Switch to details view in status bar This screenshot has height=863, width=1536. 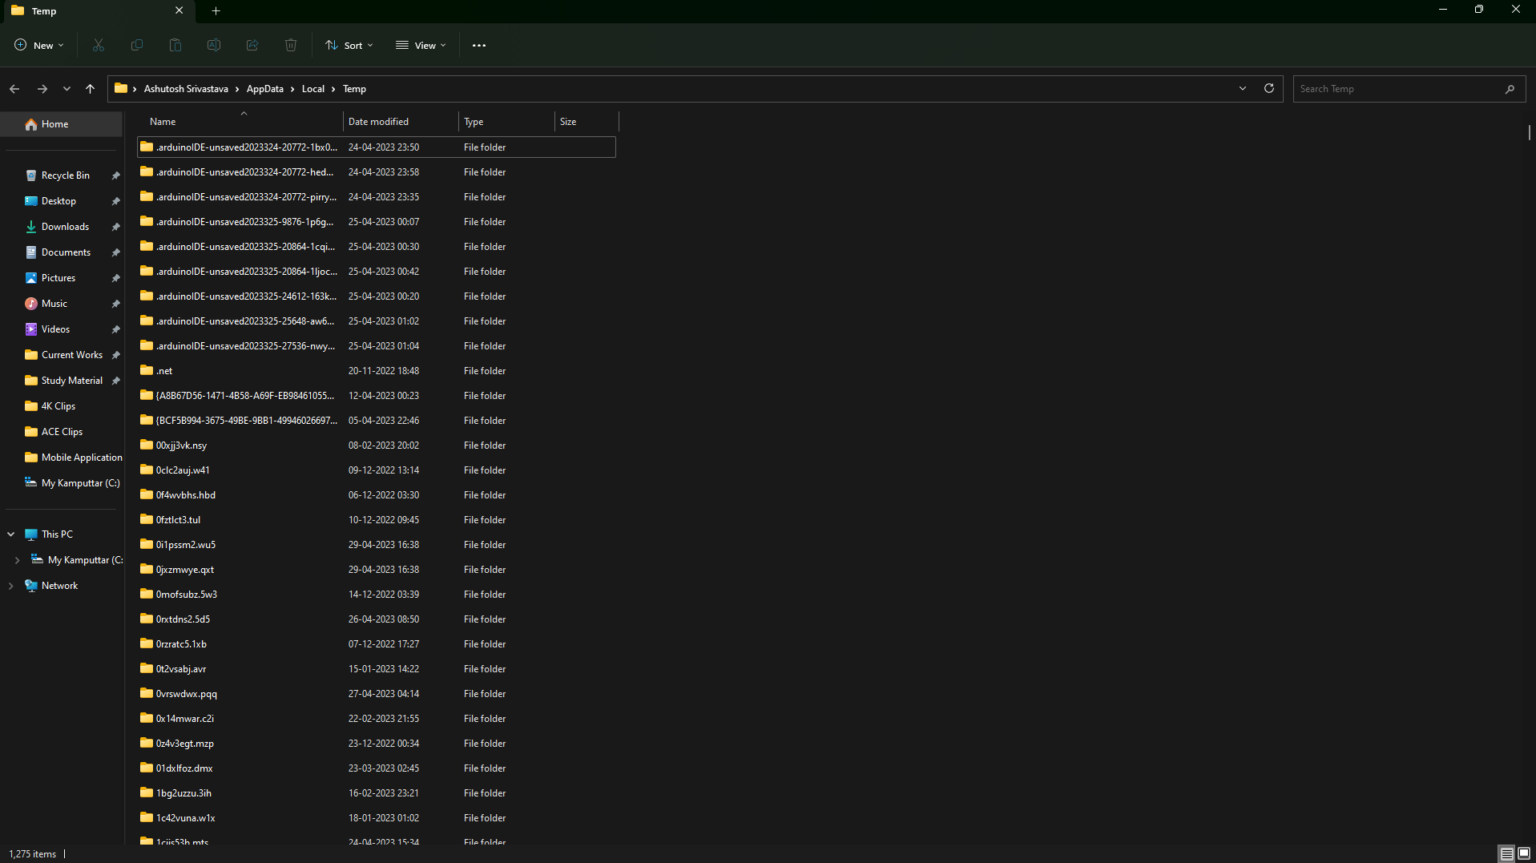(x=1506, y=854)
